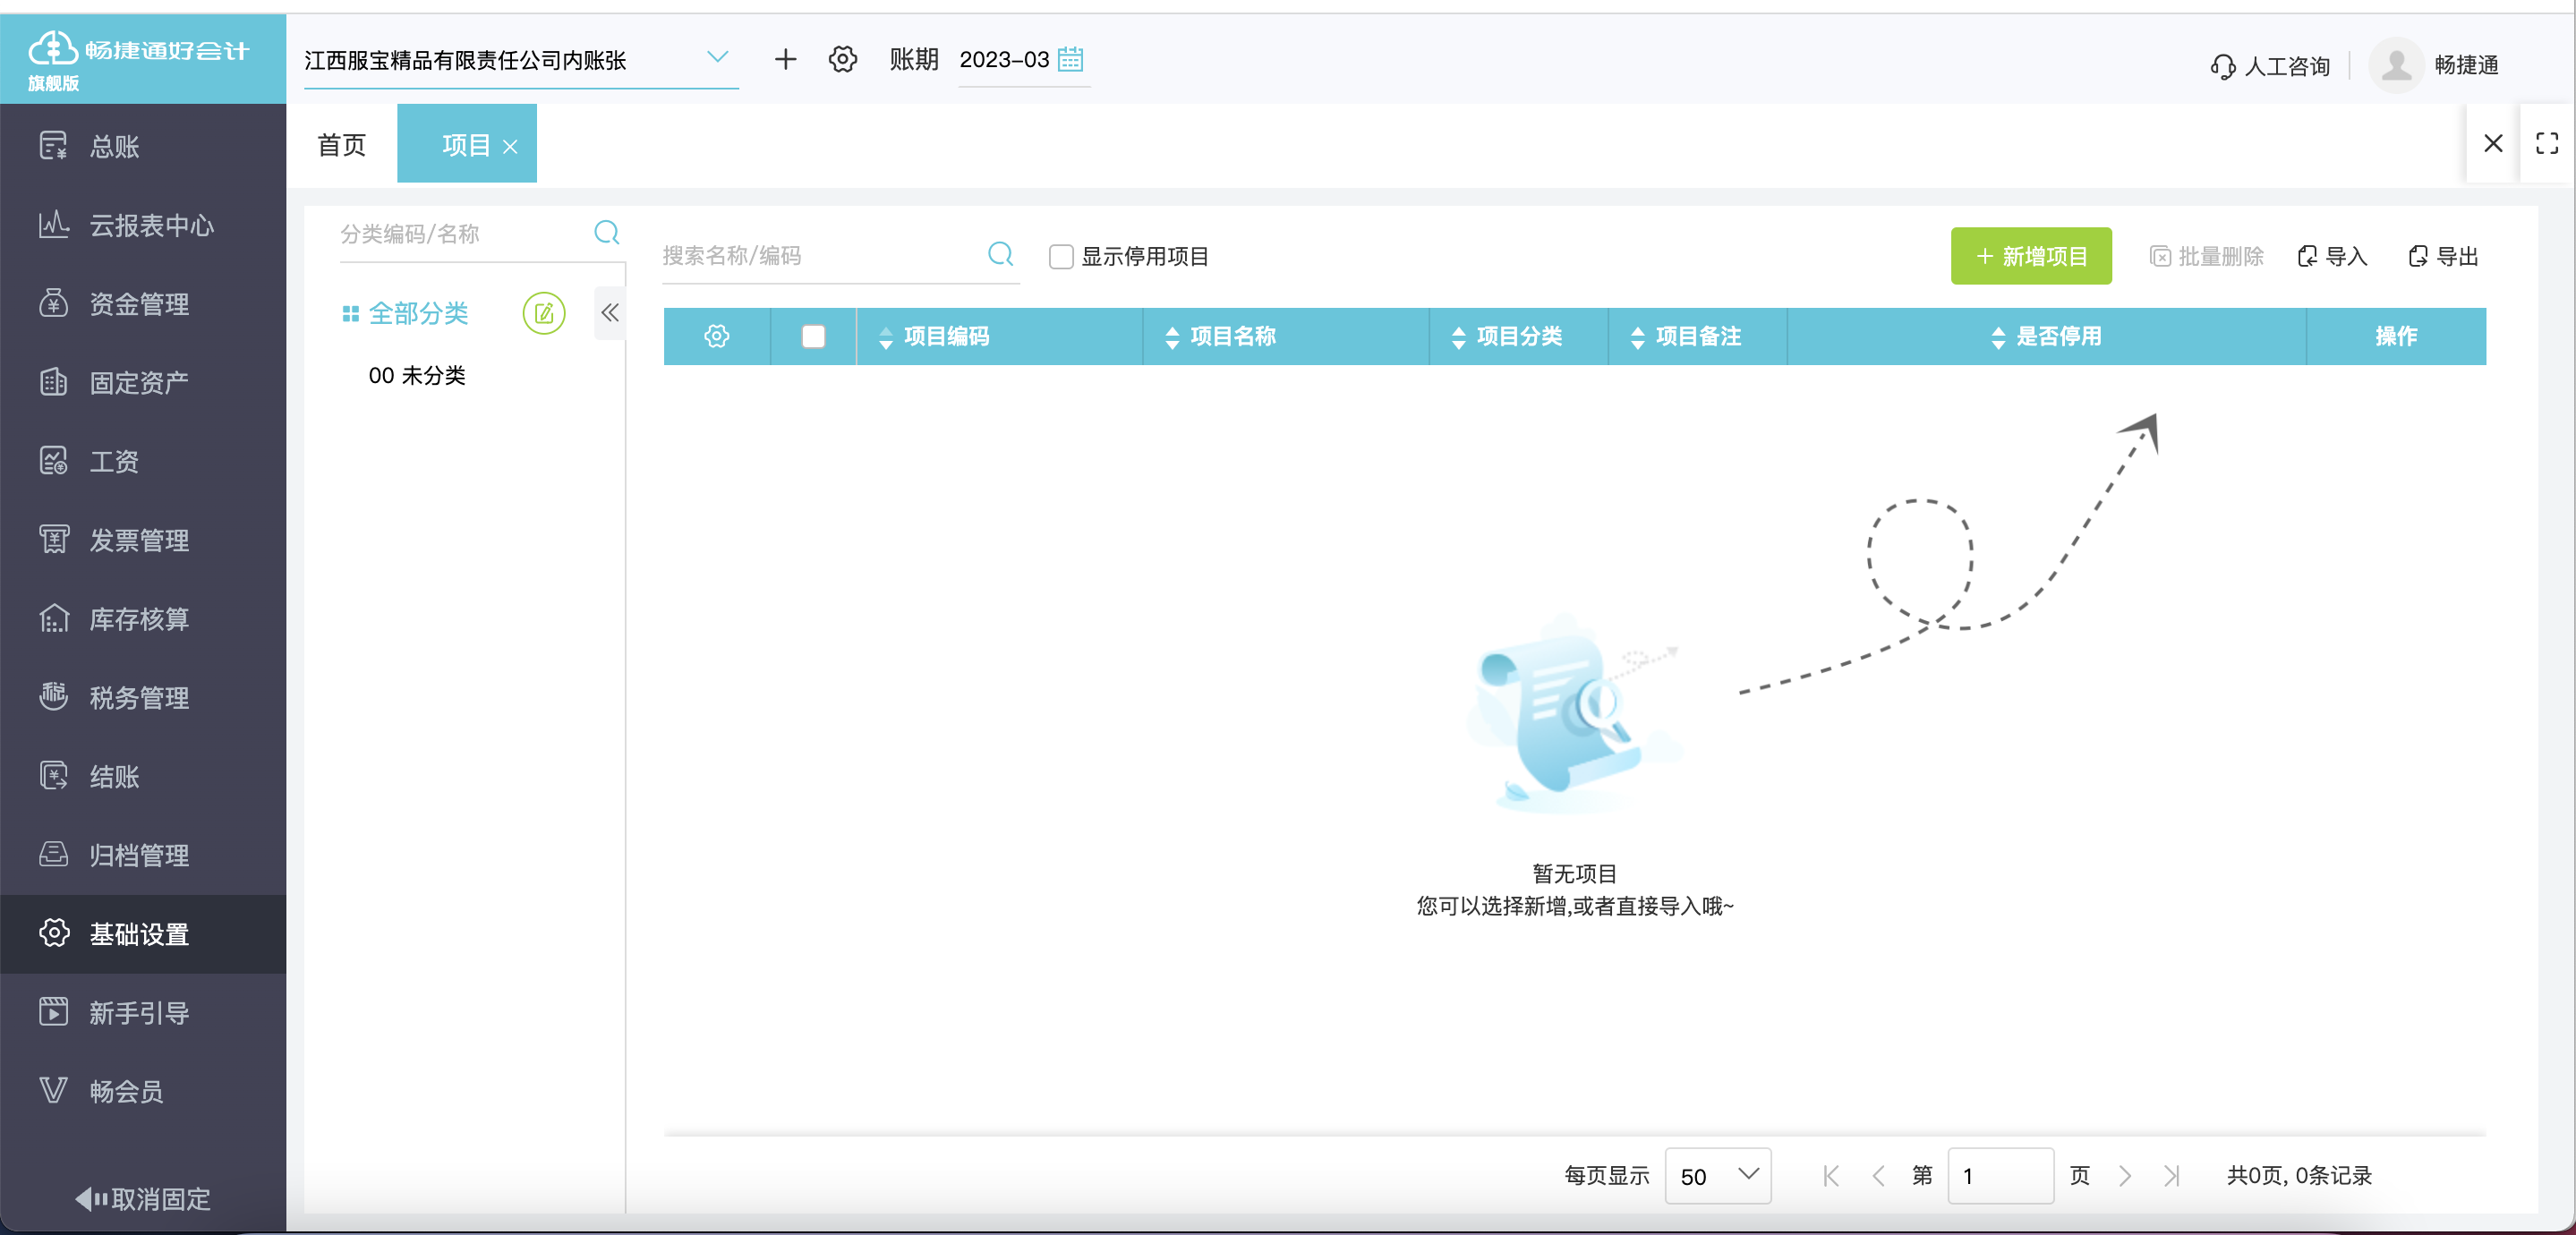Click the 批量删除 icon

pos(2157,256)
